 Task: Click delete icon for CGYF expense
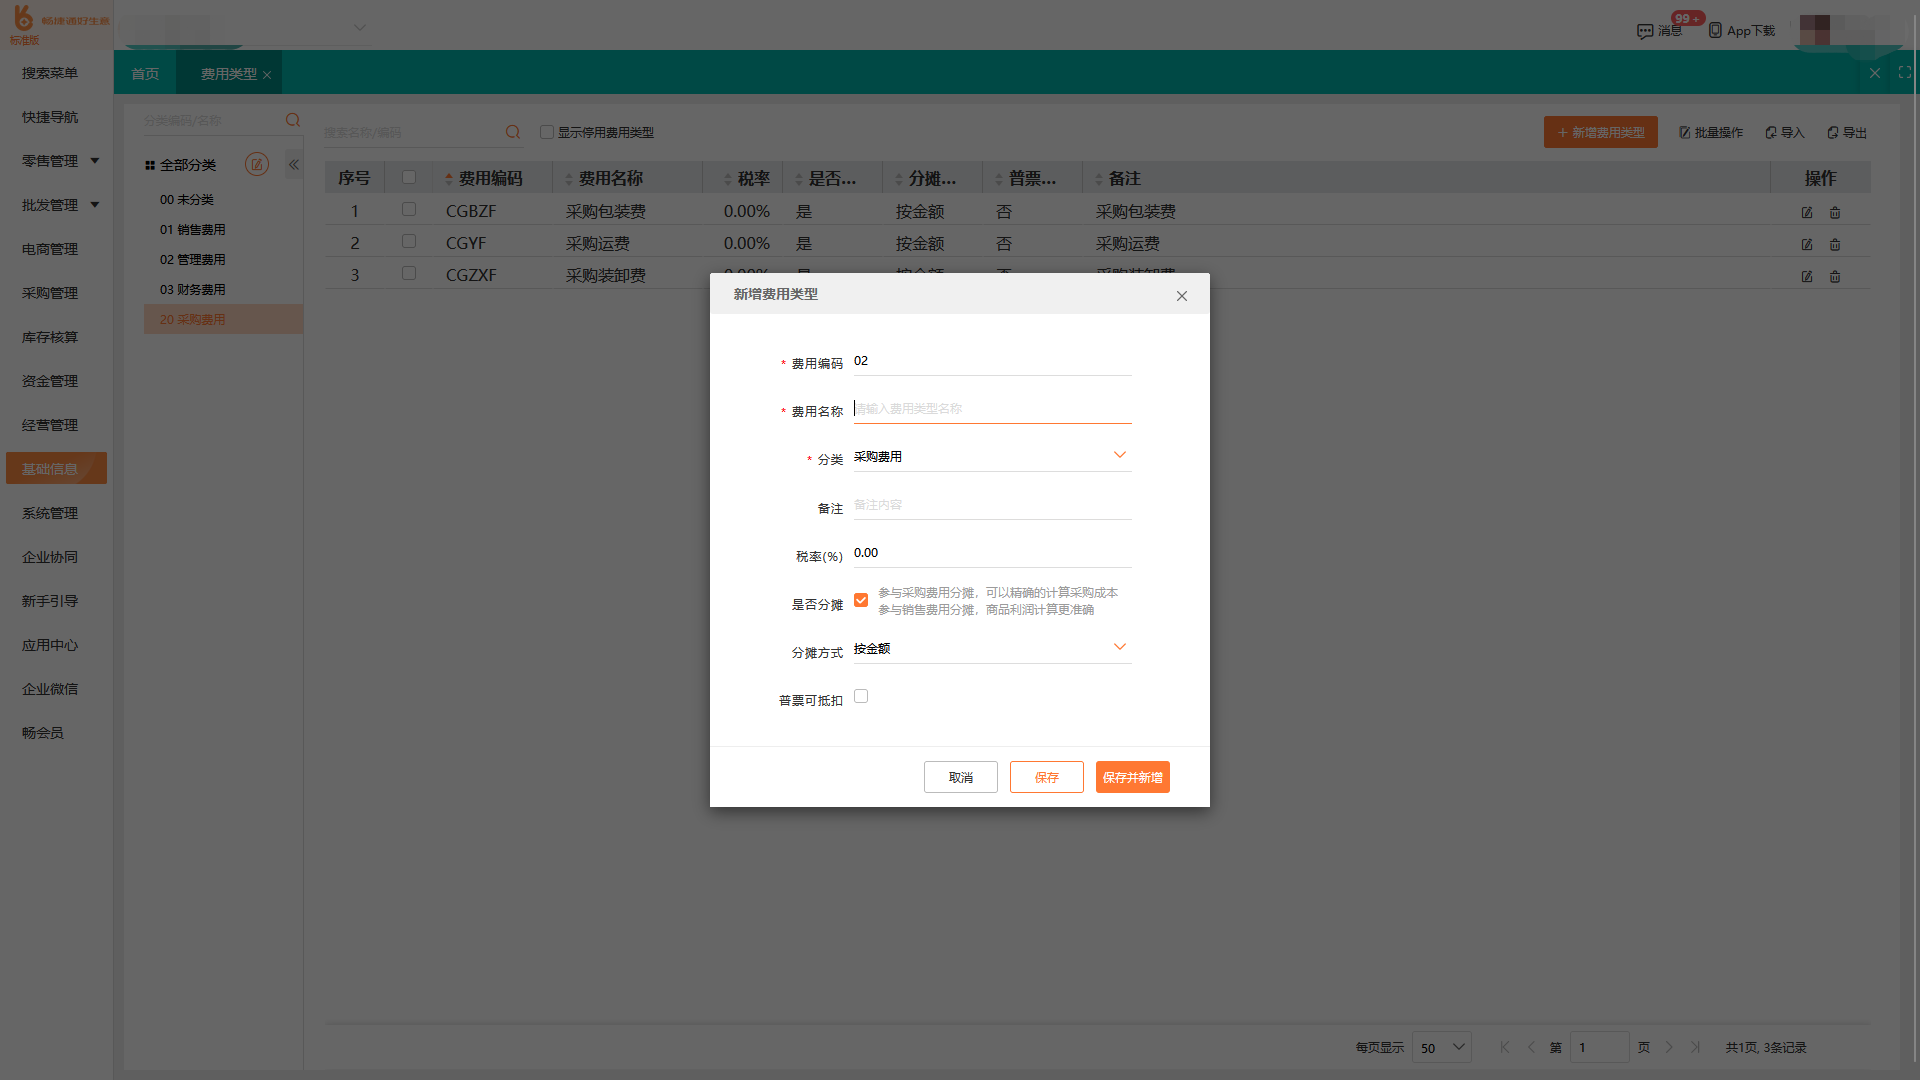click(x=1834, y=244)
